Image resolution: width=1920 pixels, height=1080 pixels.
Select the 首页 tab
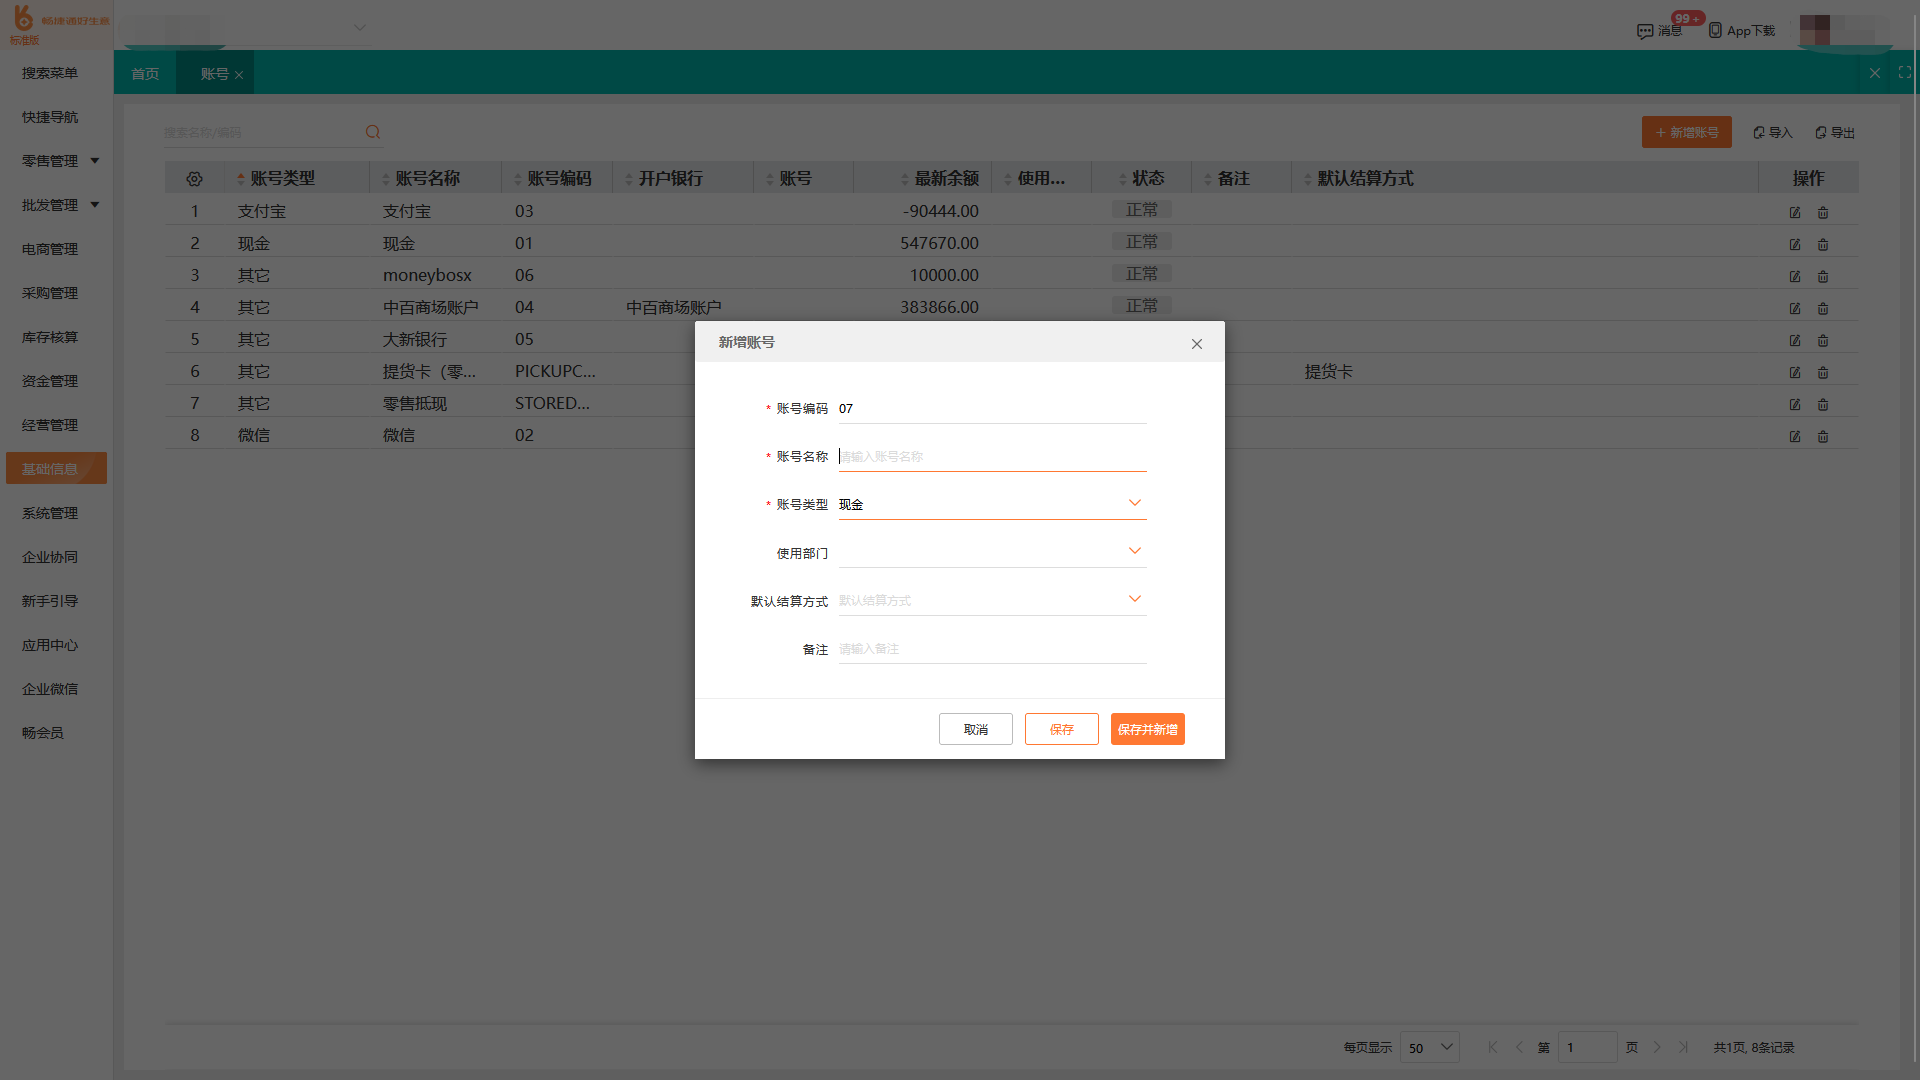pyautogui.click(x=144, y=73)
